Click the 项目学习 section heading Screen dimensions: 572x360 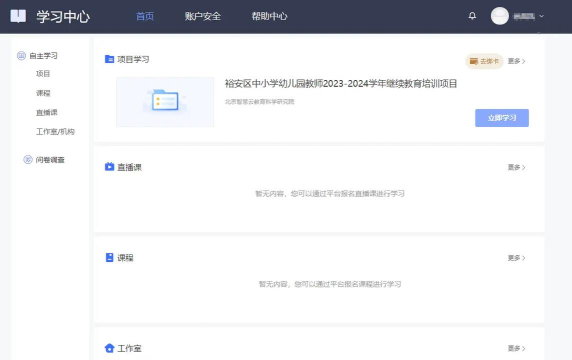133,59
